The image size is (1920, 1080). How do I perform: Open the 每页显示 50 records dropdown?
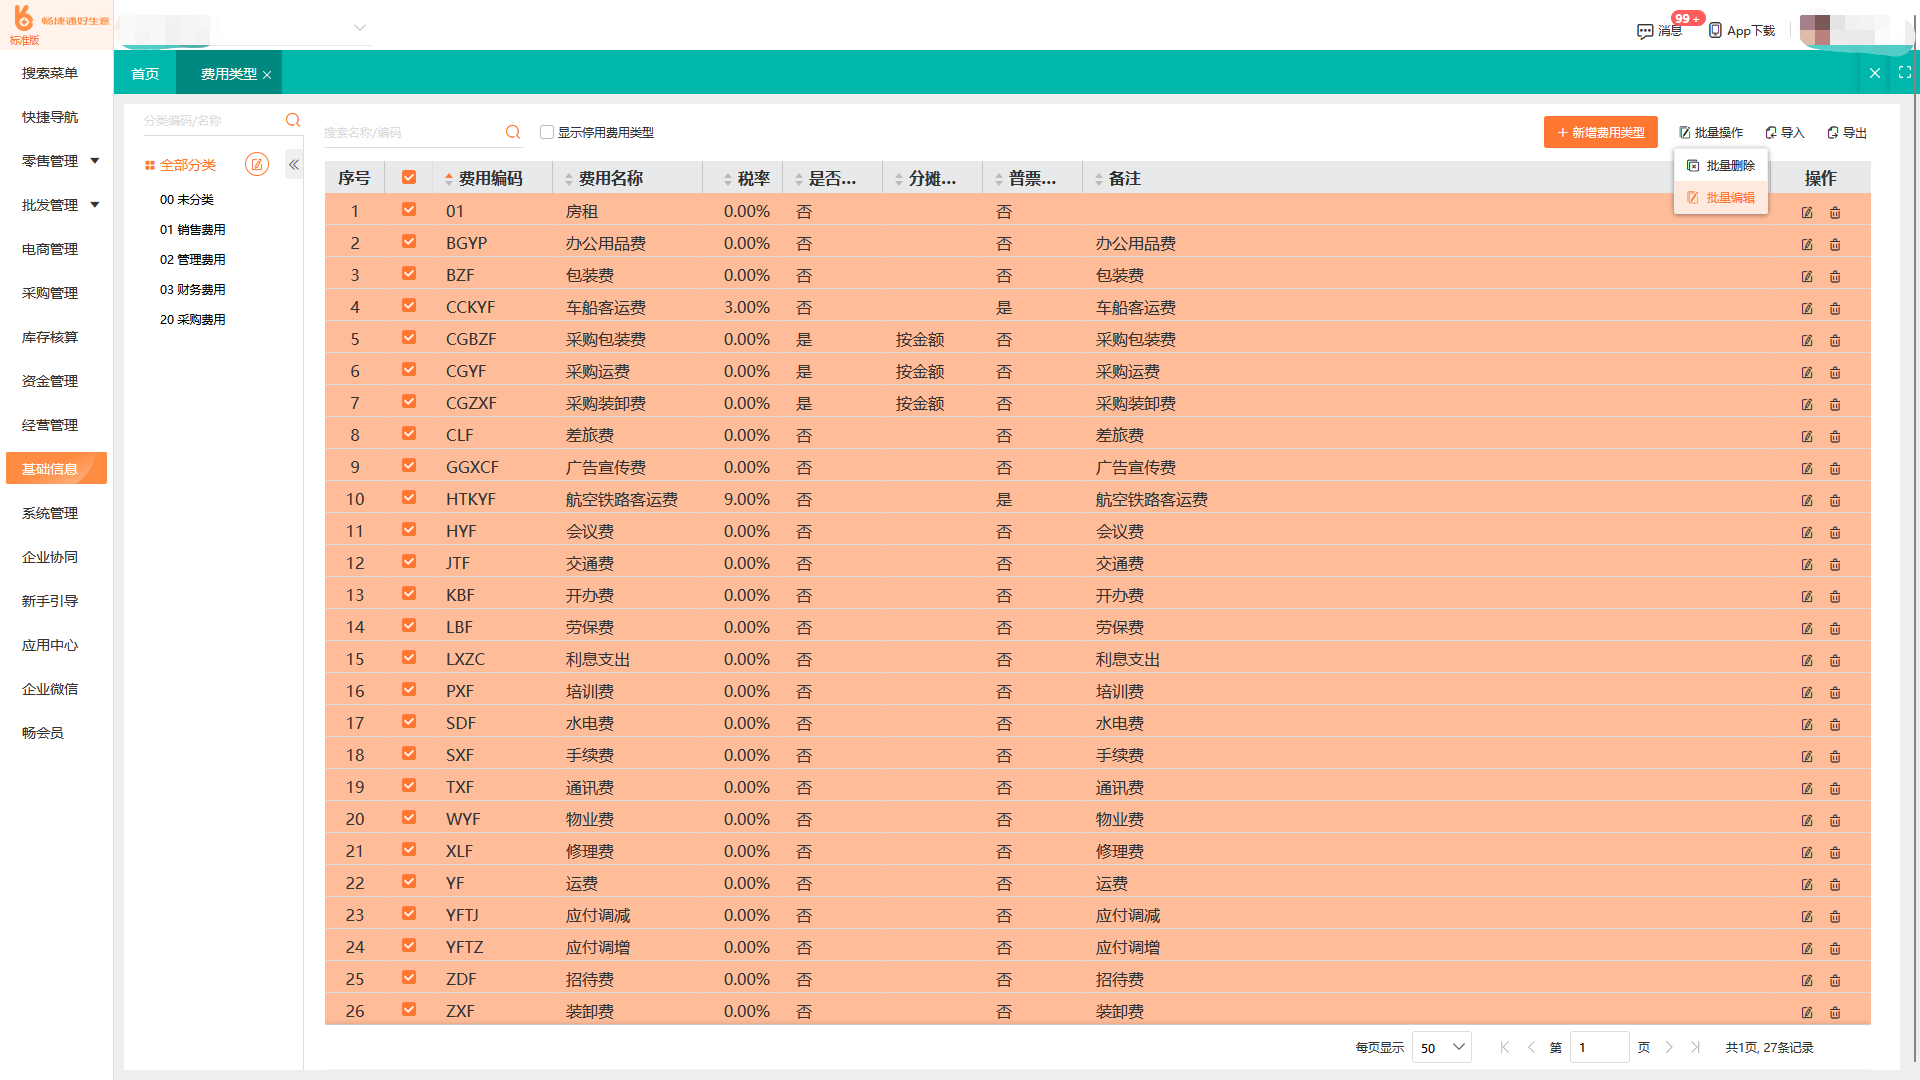[1439, 1048]
